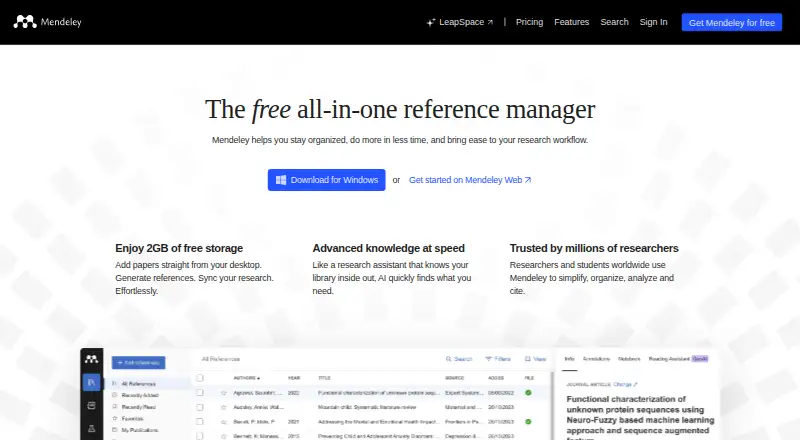
Task: Click the Mendeley logo in the header
Action: click(47, 22)
